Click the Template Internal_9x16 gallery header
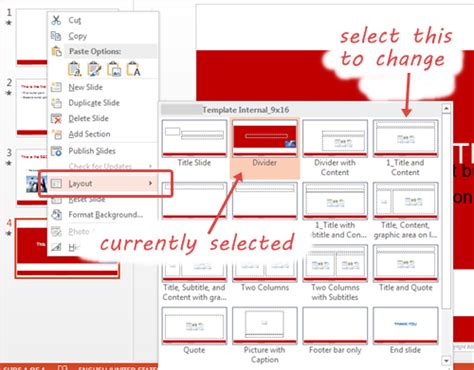The height and width of the screenshot is (370, 474). coord(246,110)
